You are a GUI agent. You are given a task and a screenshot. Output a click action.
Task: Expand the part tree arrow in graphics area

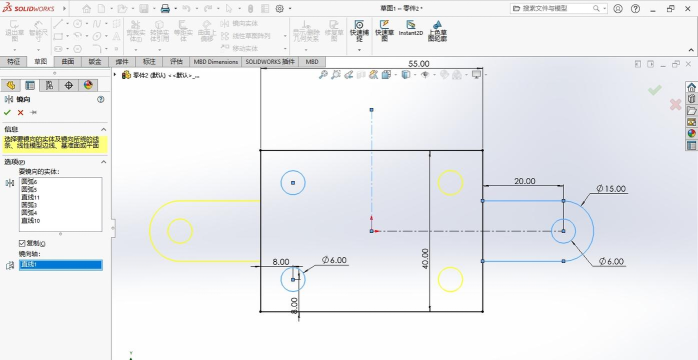[x=115, y=75]
